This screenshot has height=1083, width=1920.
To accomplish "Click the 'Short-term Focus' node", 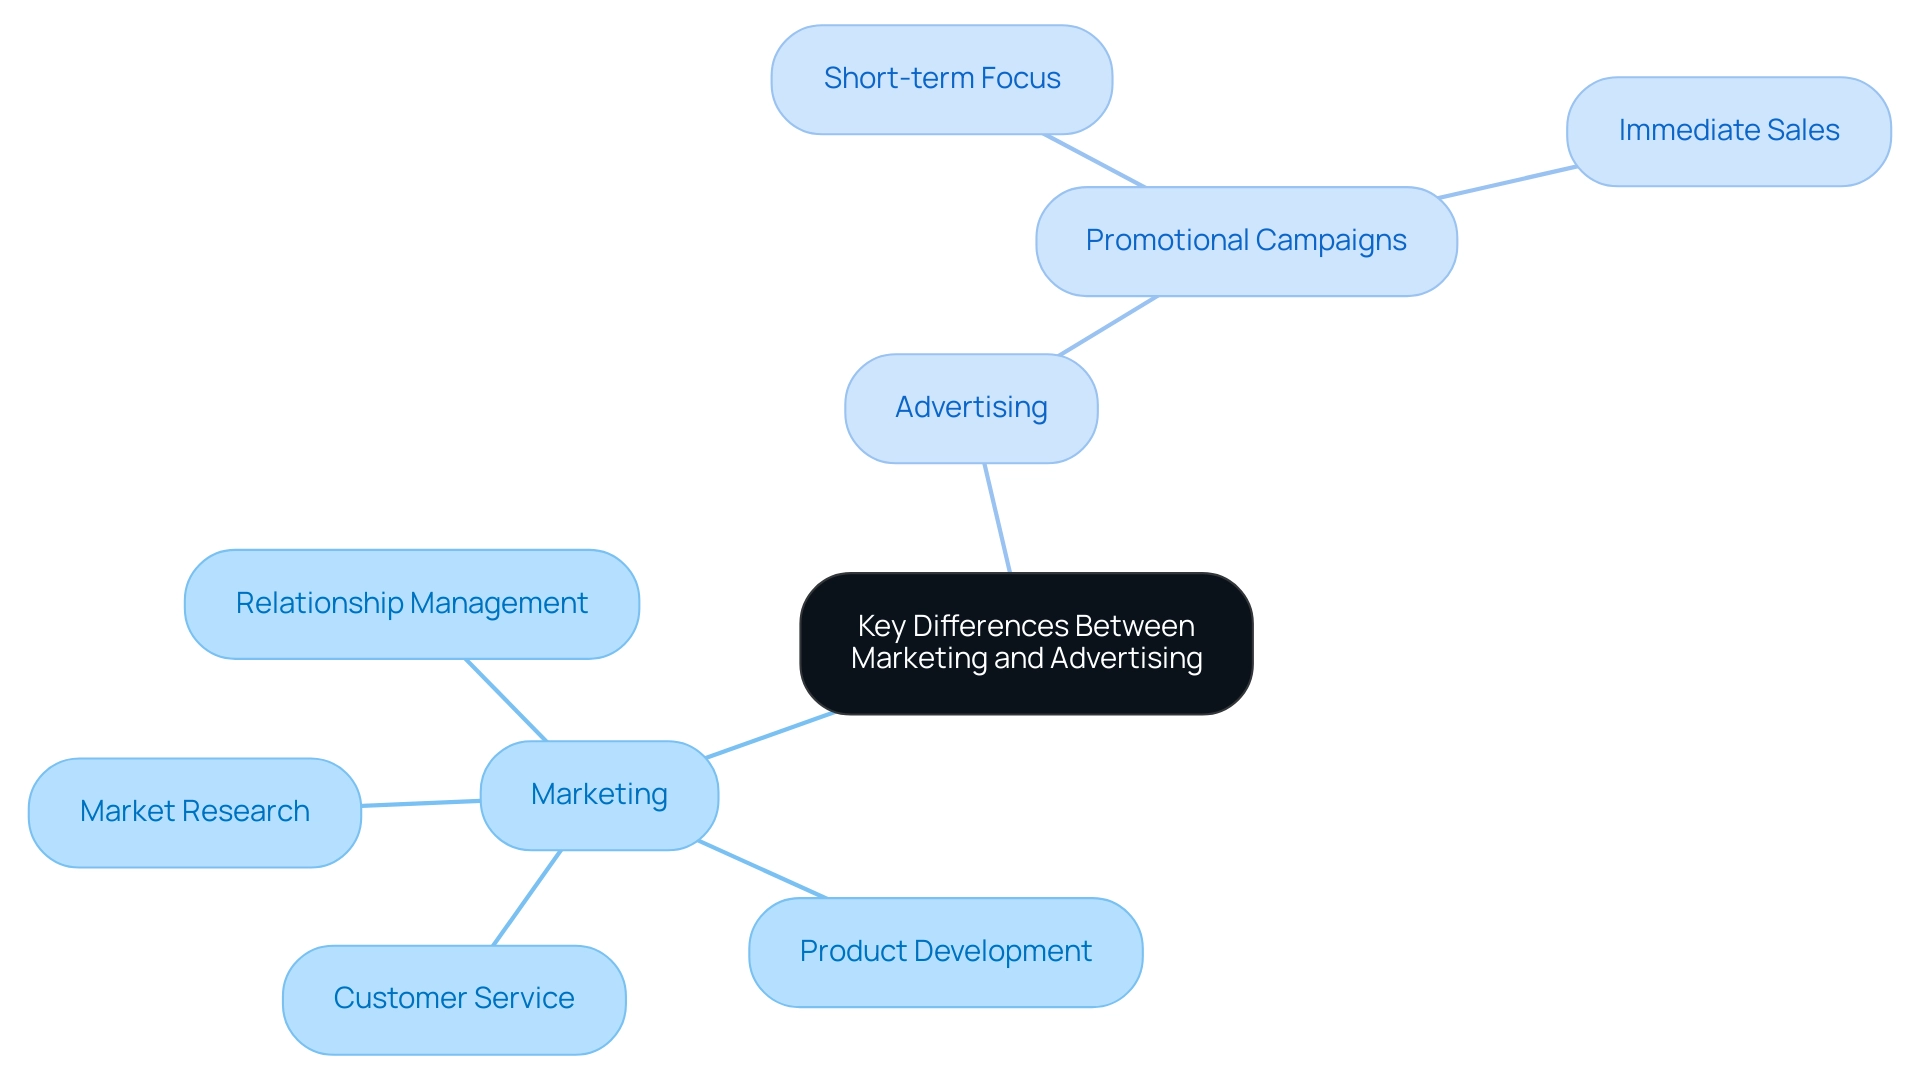I will [886, 91].
